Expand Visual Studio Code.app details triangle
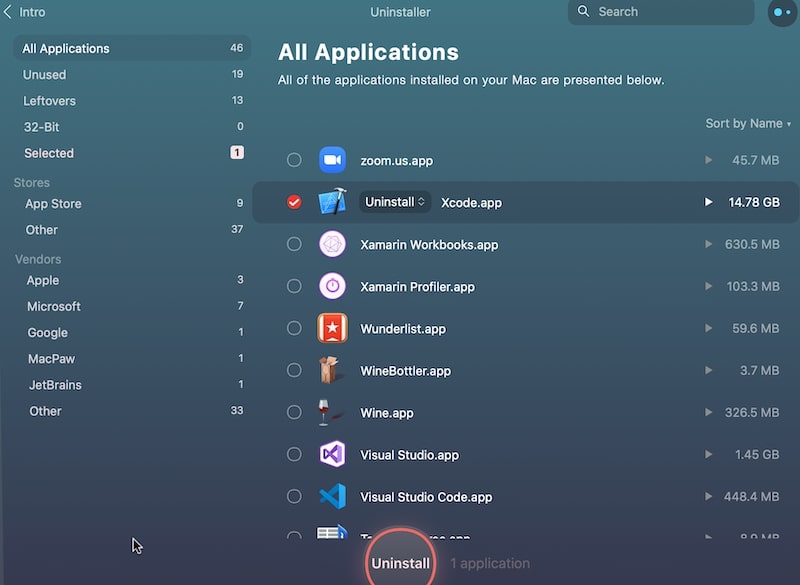 (708, 496)
